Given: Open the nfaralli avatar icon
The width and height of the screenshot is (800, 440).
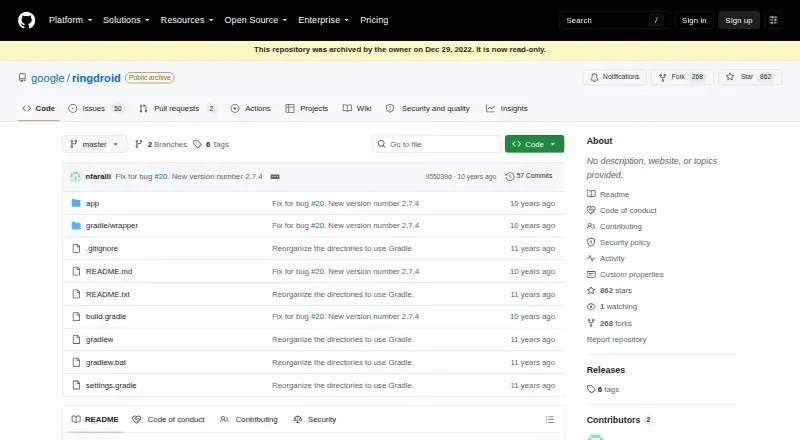Looking at the screenshot, I should click(76, 177).
